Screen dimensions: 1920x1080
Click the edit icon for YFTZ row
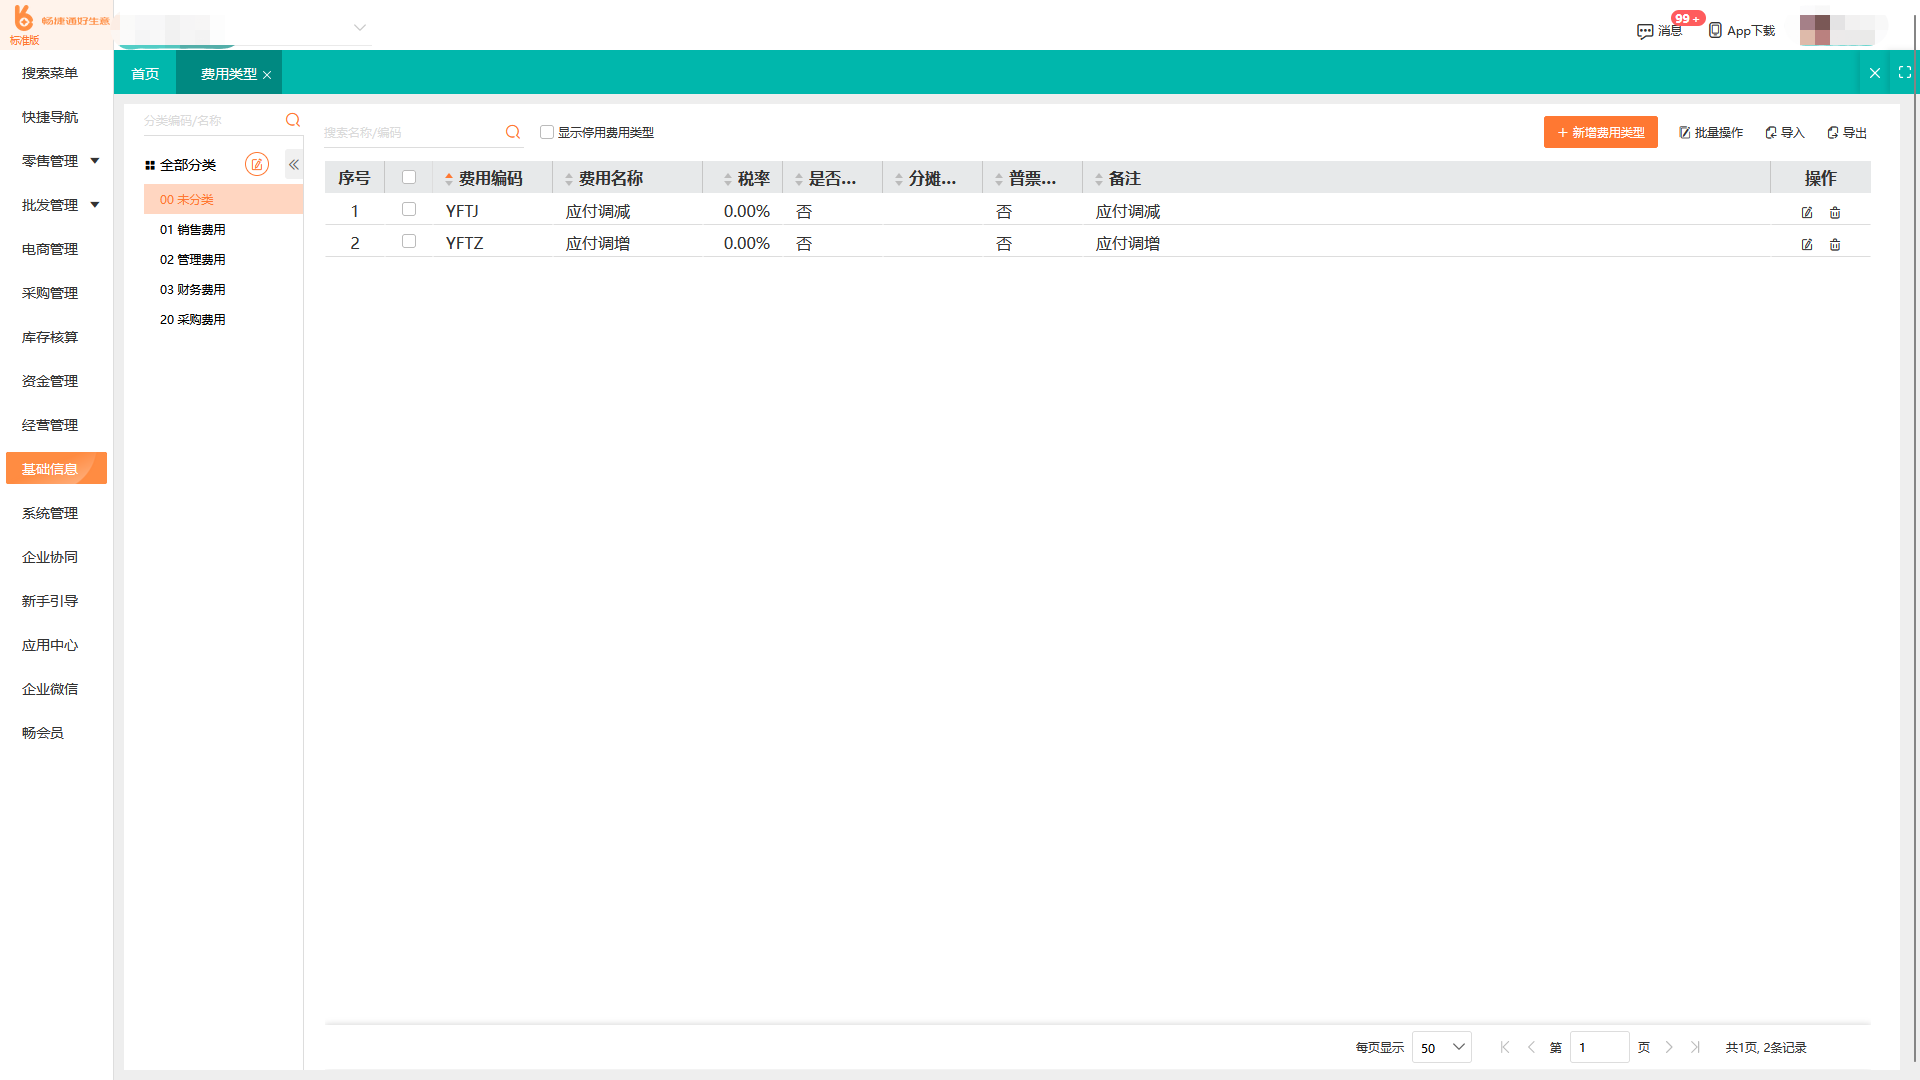[x=1807, y=243]
